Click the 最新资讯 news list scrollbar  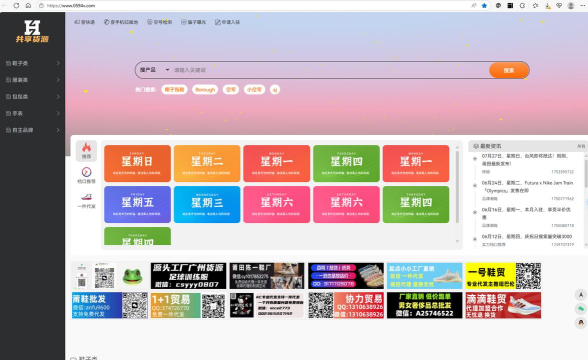point(586,173)
